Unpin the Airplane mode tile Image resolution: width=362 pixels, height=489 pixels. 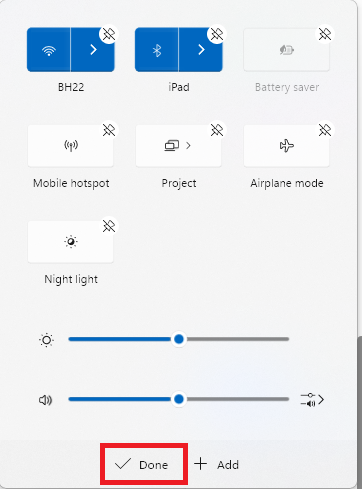tap(325, 130)
